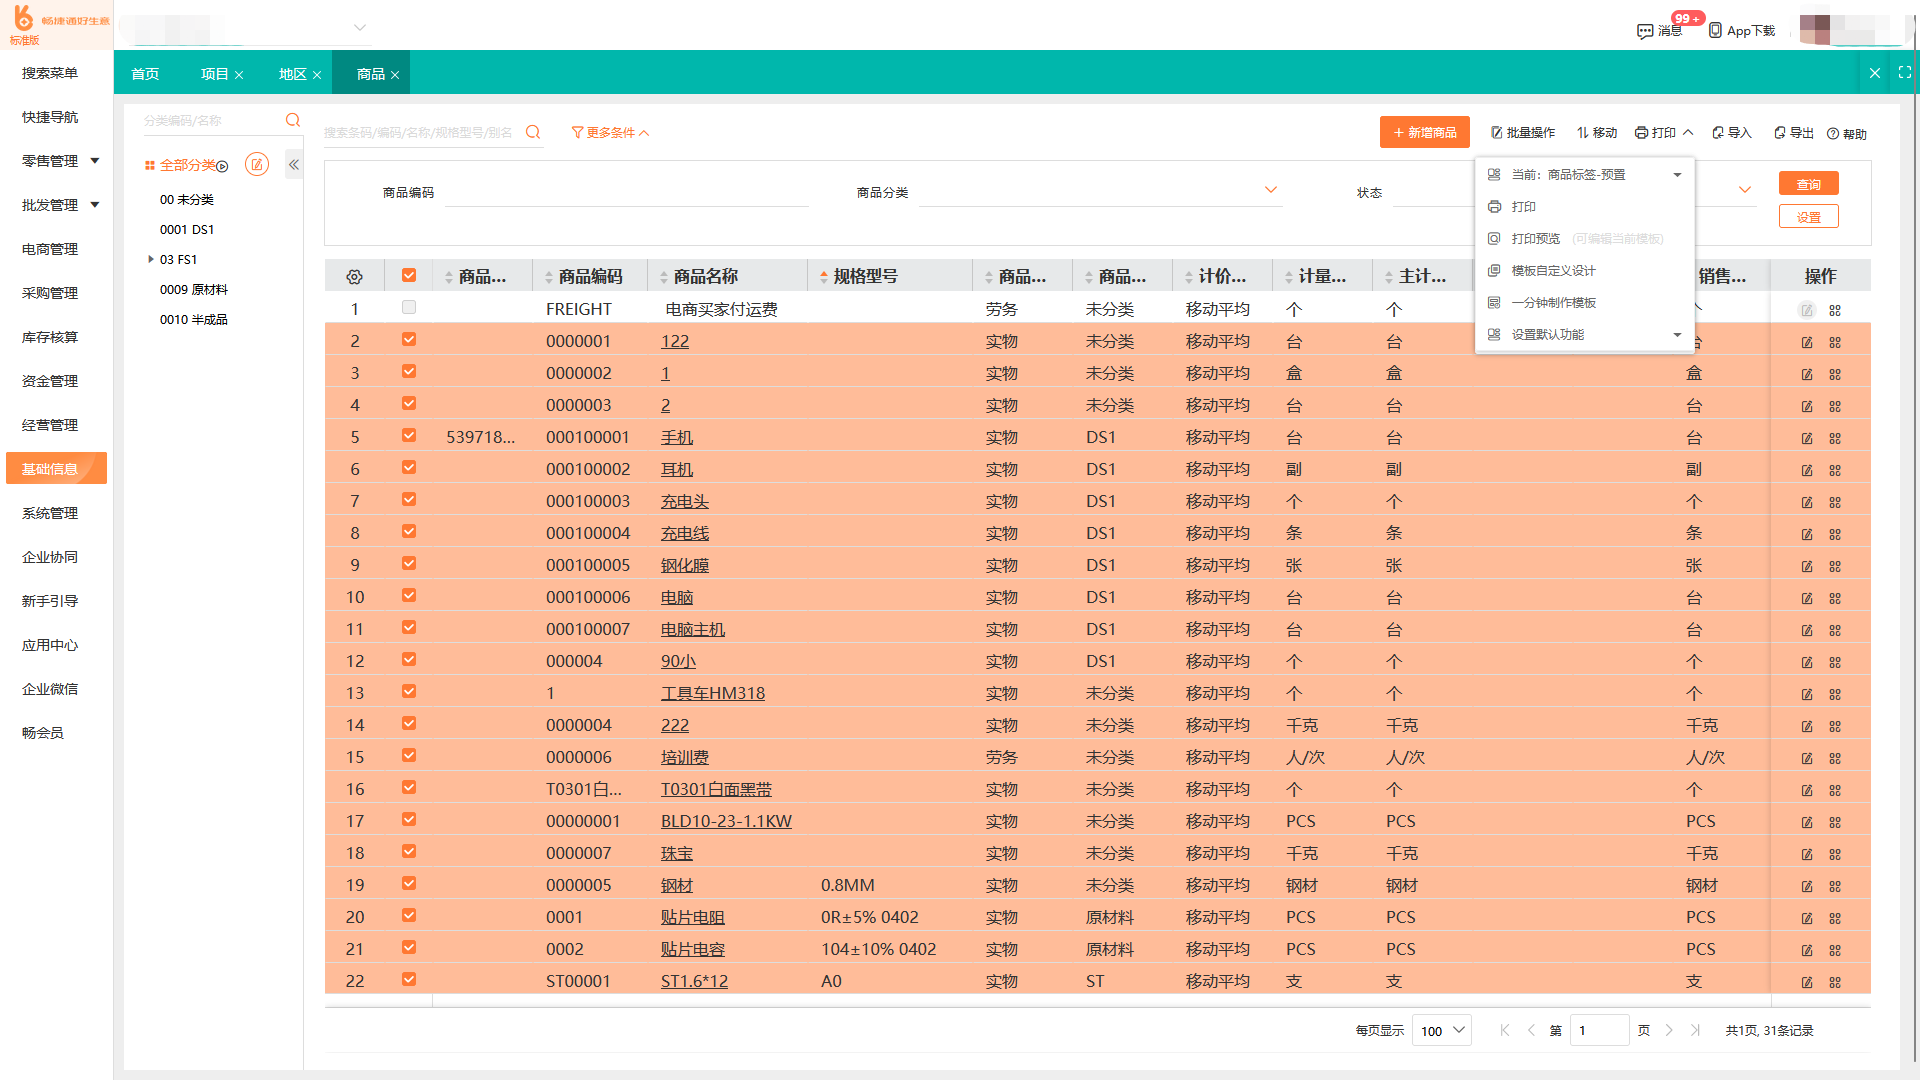Image resolution: width=1920 pixels, height=1080 pixels.
Task: Select 基础信息 menu item
Action: [x=53, y=468]
